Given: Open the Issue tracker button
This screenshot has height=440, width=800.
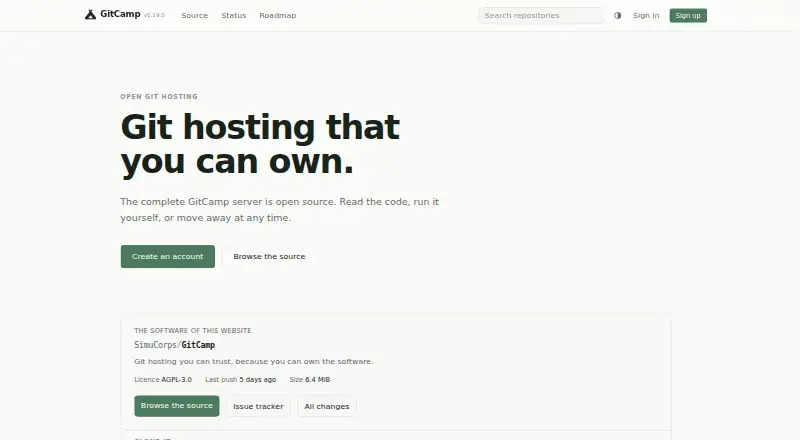Looking at the screenshot, I should point(258,406).
